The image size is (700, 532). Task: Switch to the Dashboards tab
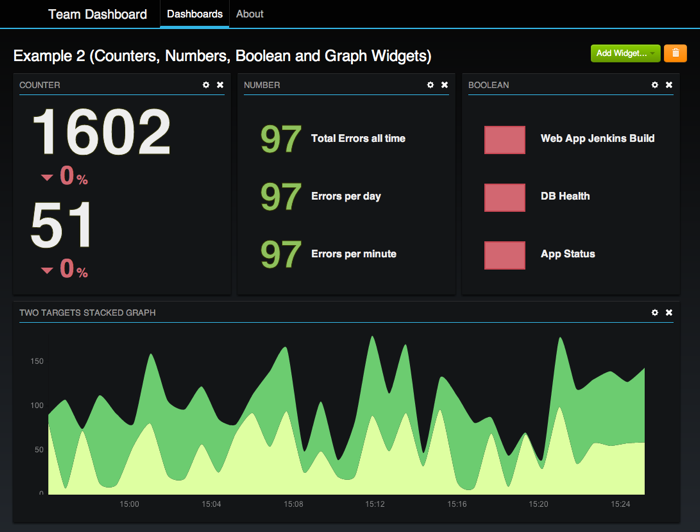195,14
